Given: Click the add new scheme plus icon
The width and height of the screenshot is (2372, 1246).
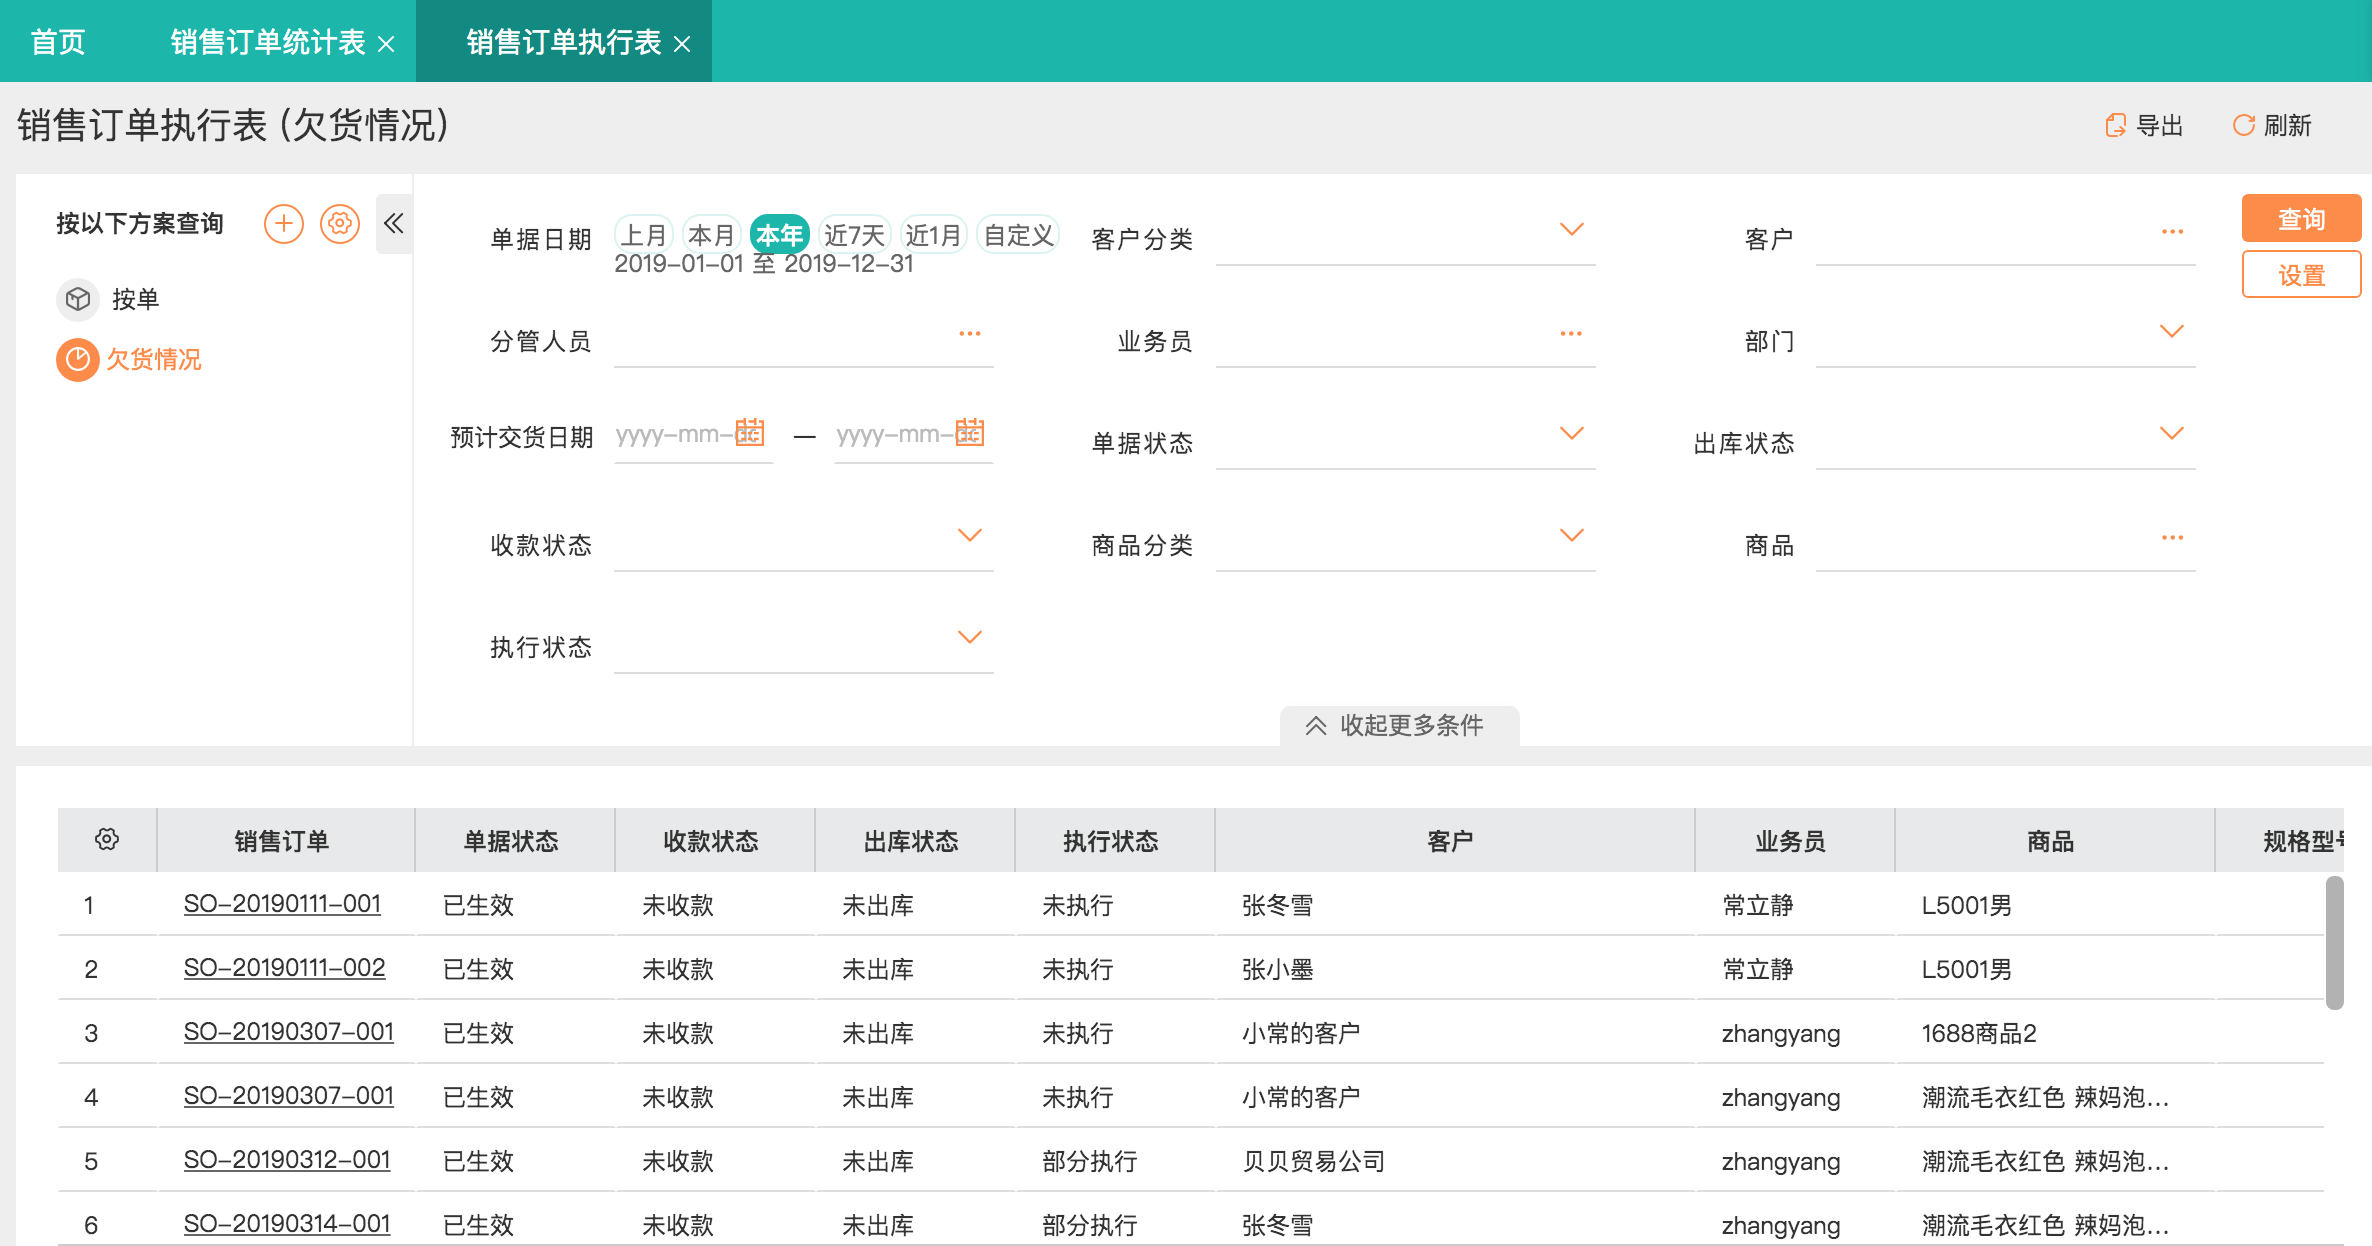Looking at the screenshot, I should [284, 223].
